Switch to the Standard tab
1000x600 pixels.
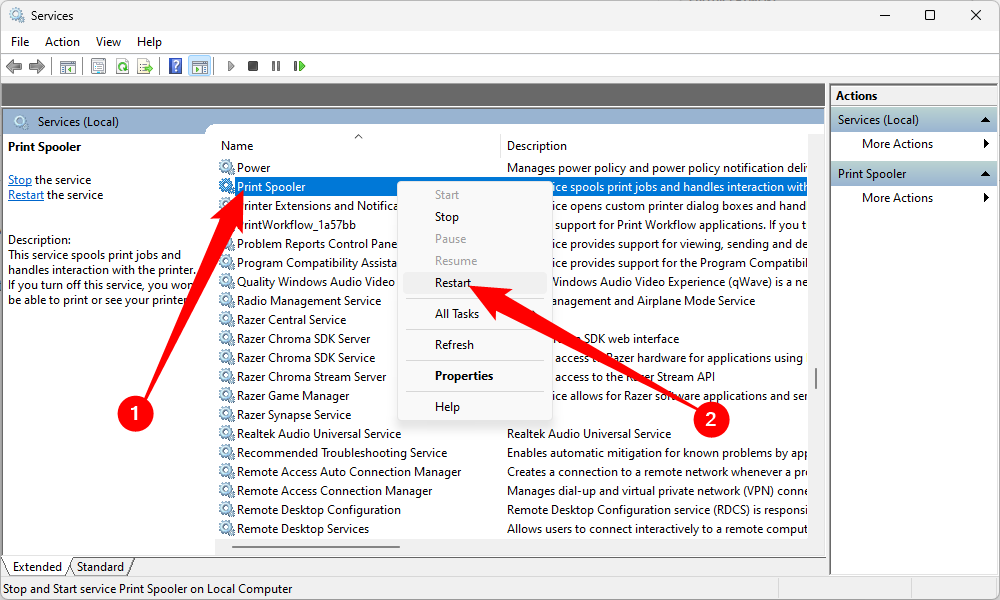tap(100, 566)
